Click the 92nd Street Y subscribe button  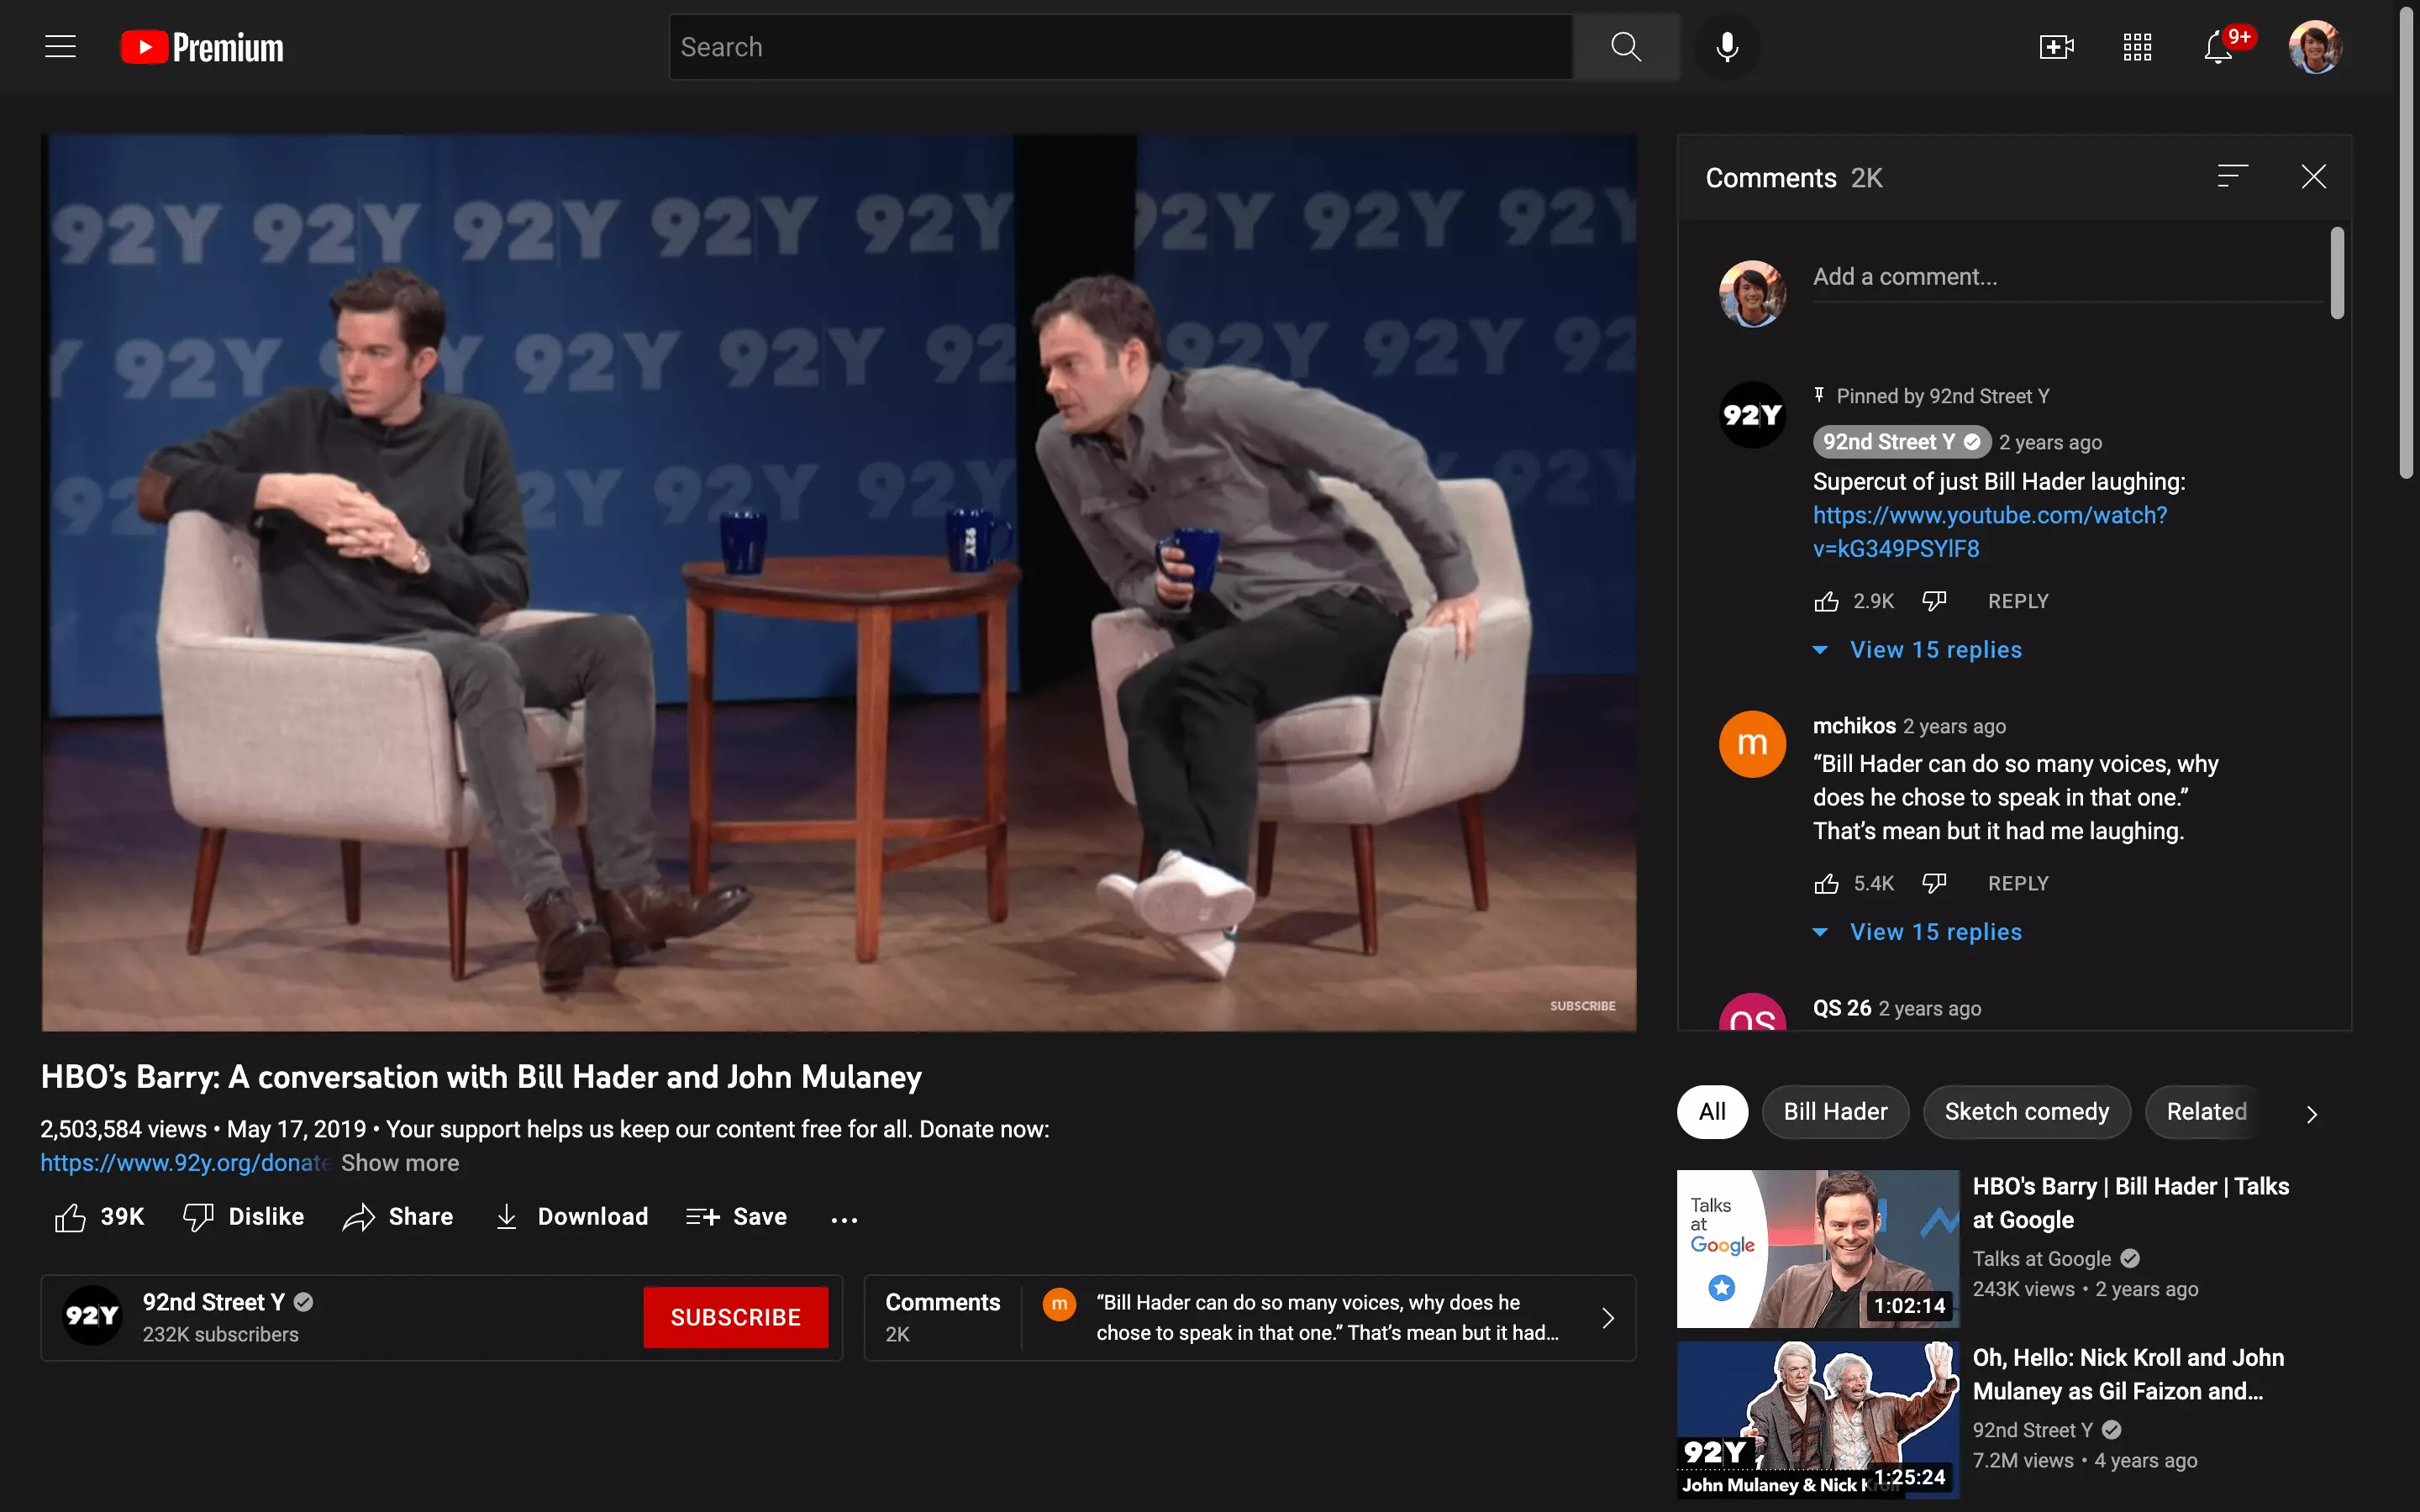coord(735,1317)
